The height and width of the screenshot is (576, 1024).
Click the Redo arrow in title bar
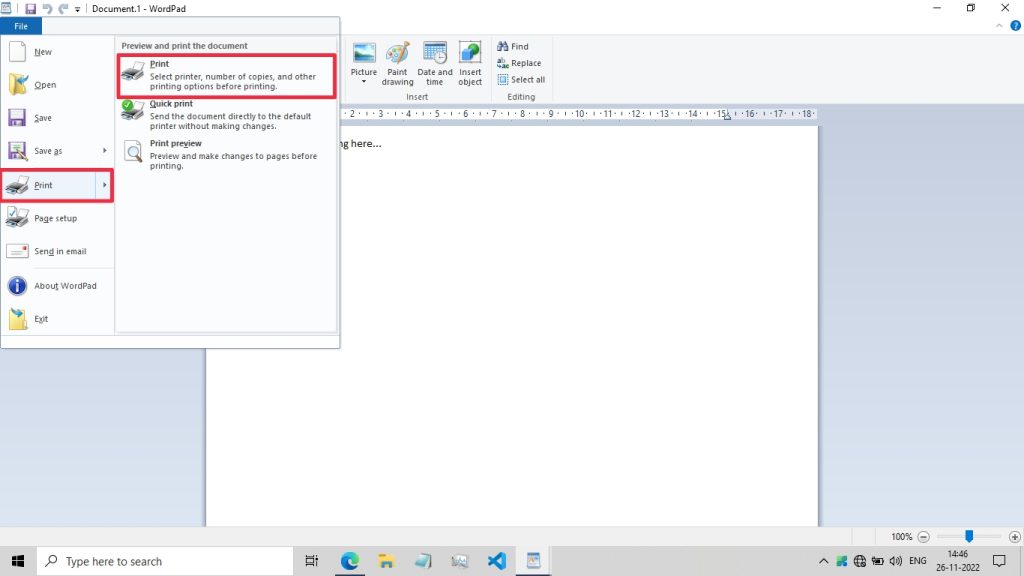point(63,9)
